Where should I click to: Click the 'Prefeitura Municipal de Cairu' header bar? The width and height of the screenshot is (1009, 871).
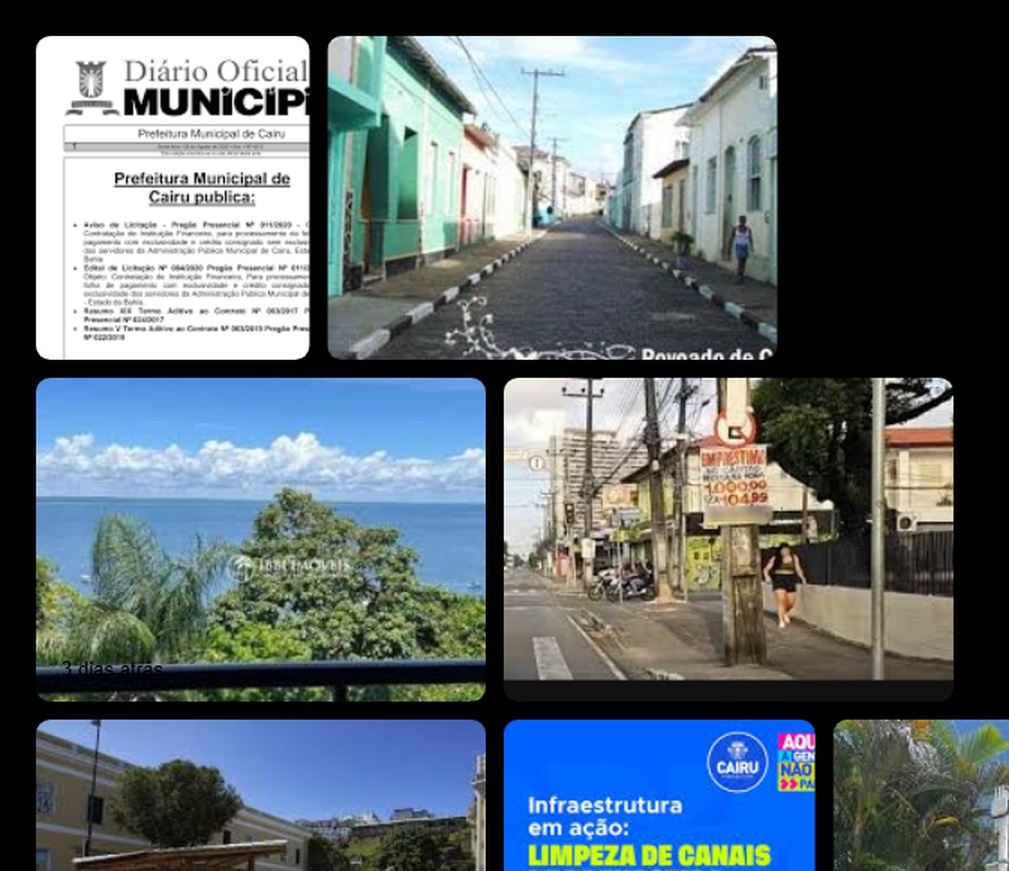211,134
